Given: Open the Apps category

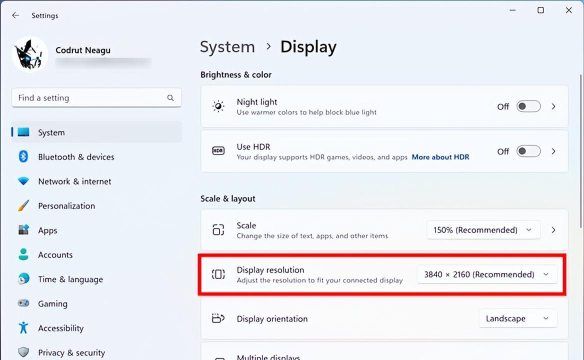Looking at the screenshot, I should click(x=96, y=230).
